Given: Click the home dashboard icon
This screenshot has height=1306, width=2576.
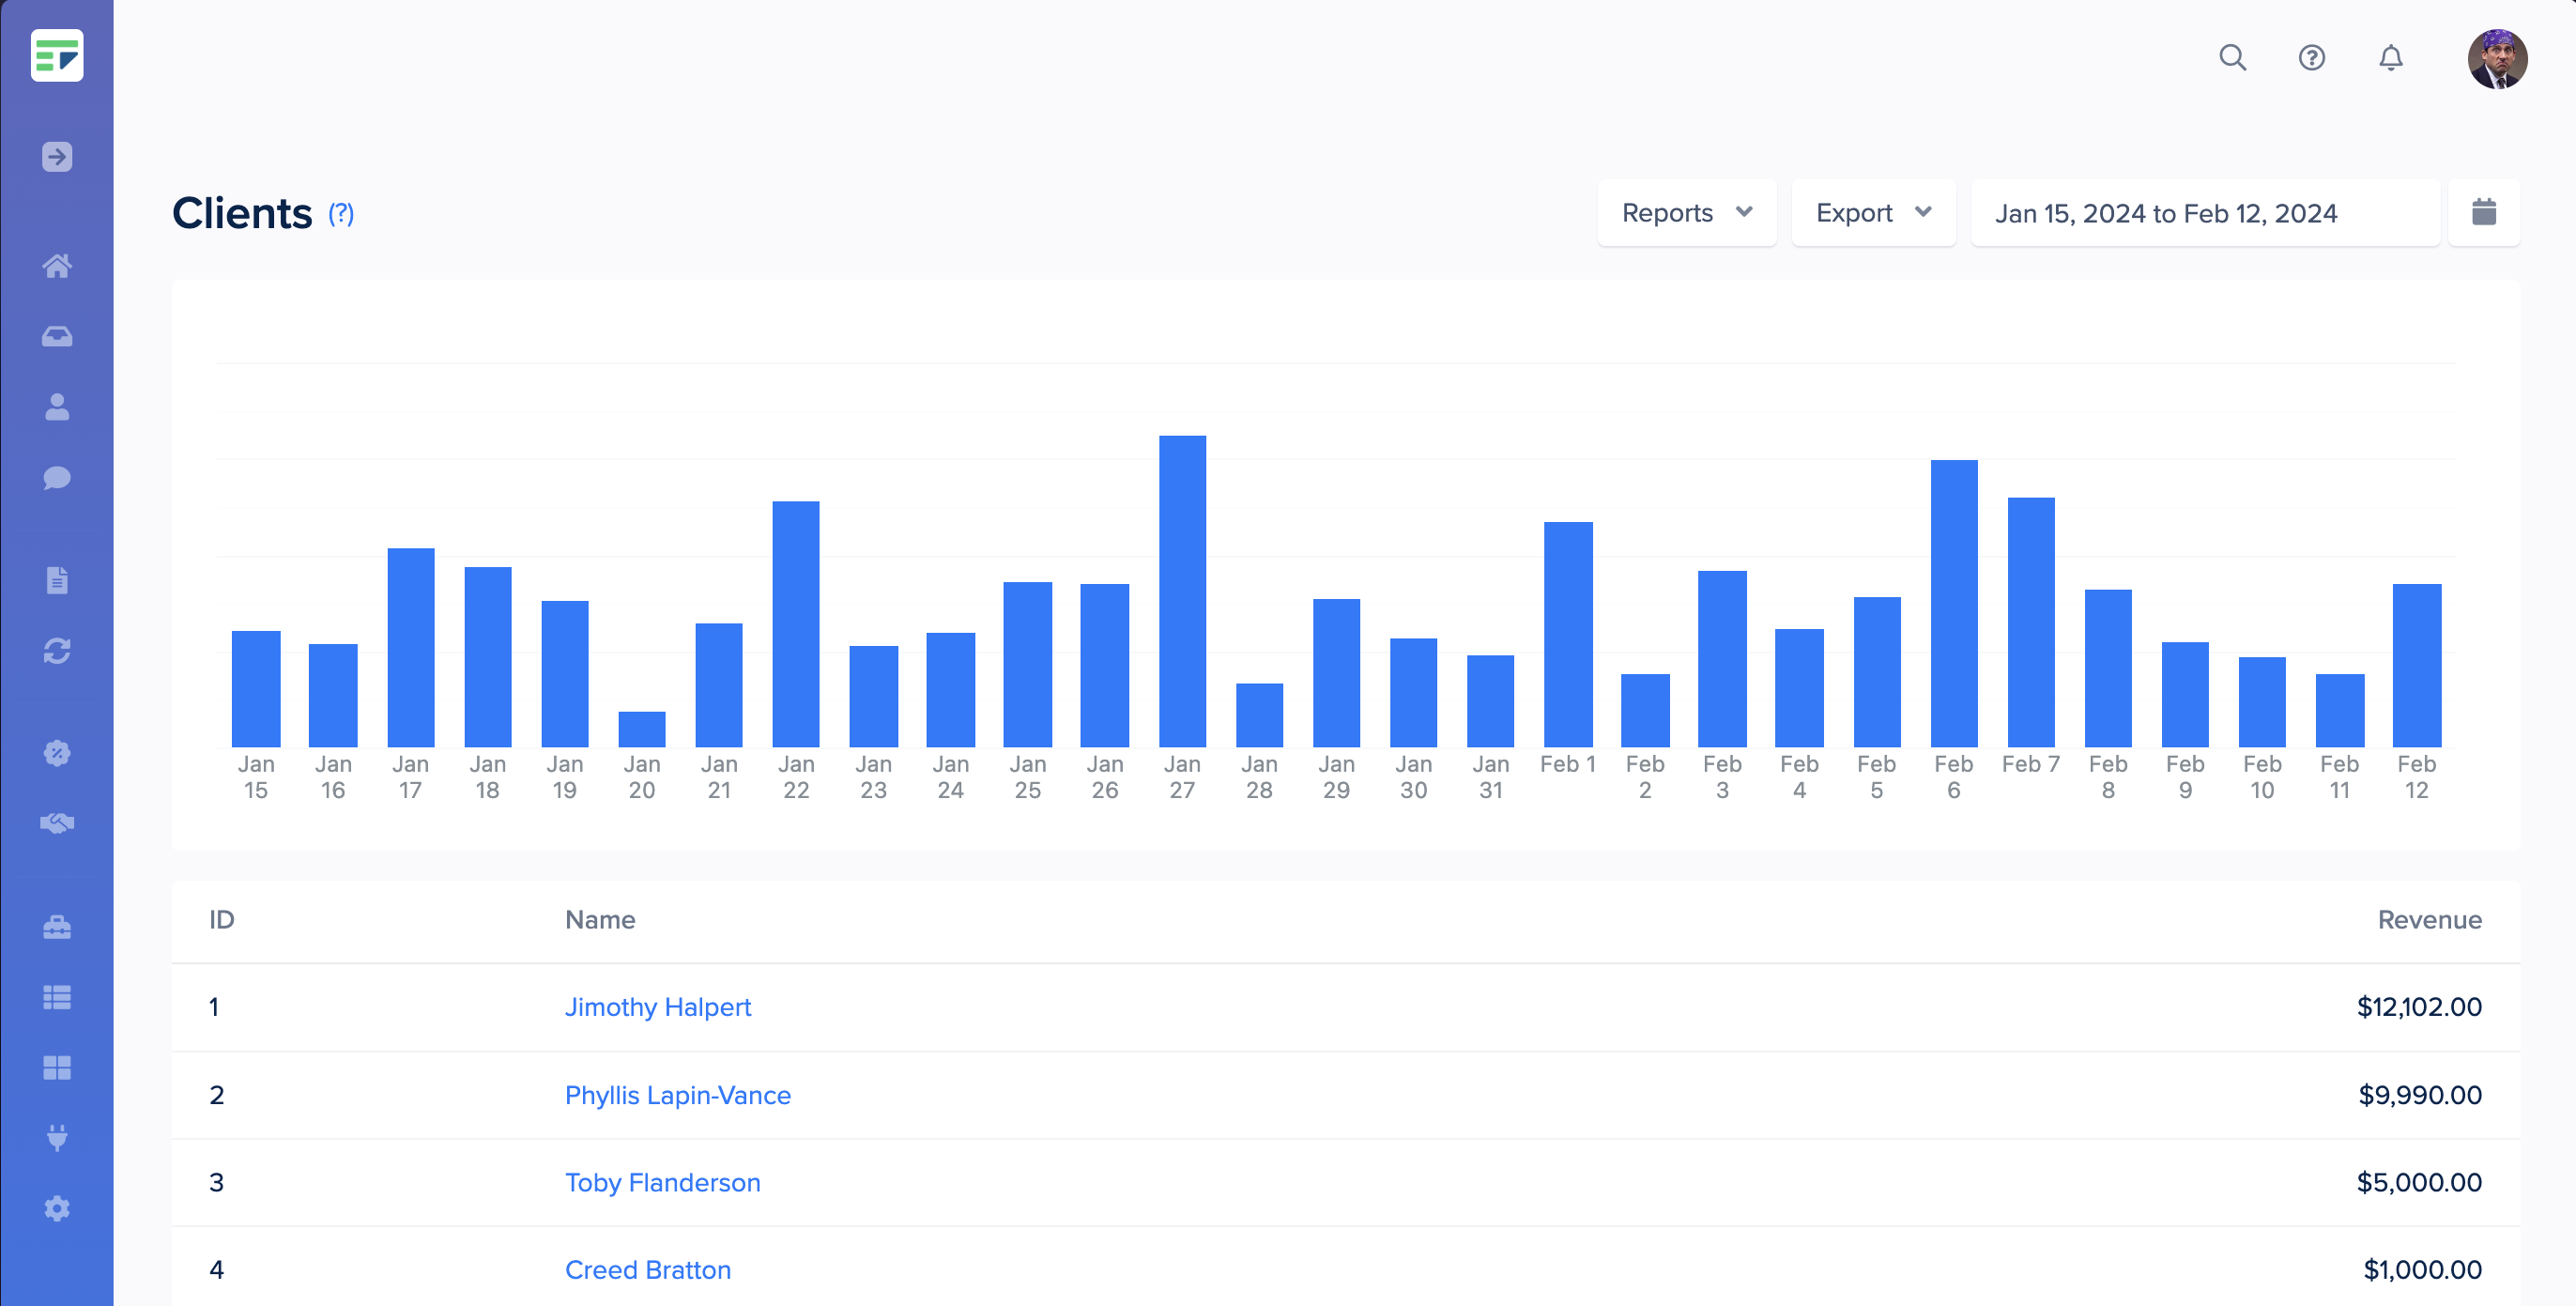Looking at the screenshot, I should [56, 265].
